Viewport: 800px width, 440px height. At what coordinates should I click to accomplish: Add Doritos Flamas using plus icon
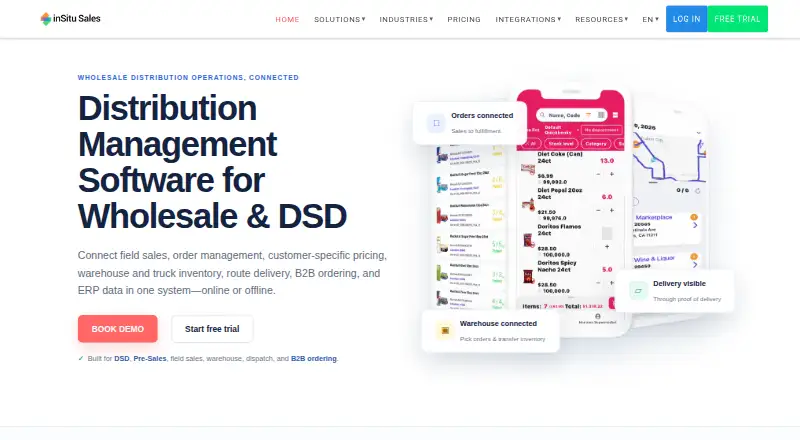(x=607, y=247)
